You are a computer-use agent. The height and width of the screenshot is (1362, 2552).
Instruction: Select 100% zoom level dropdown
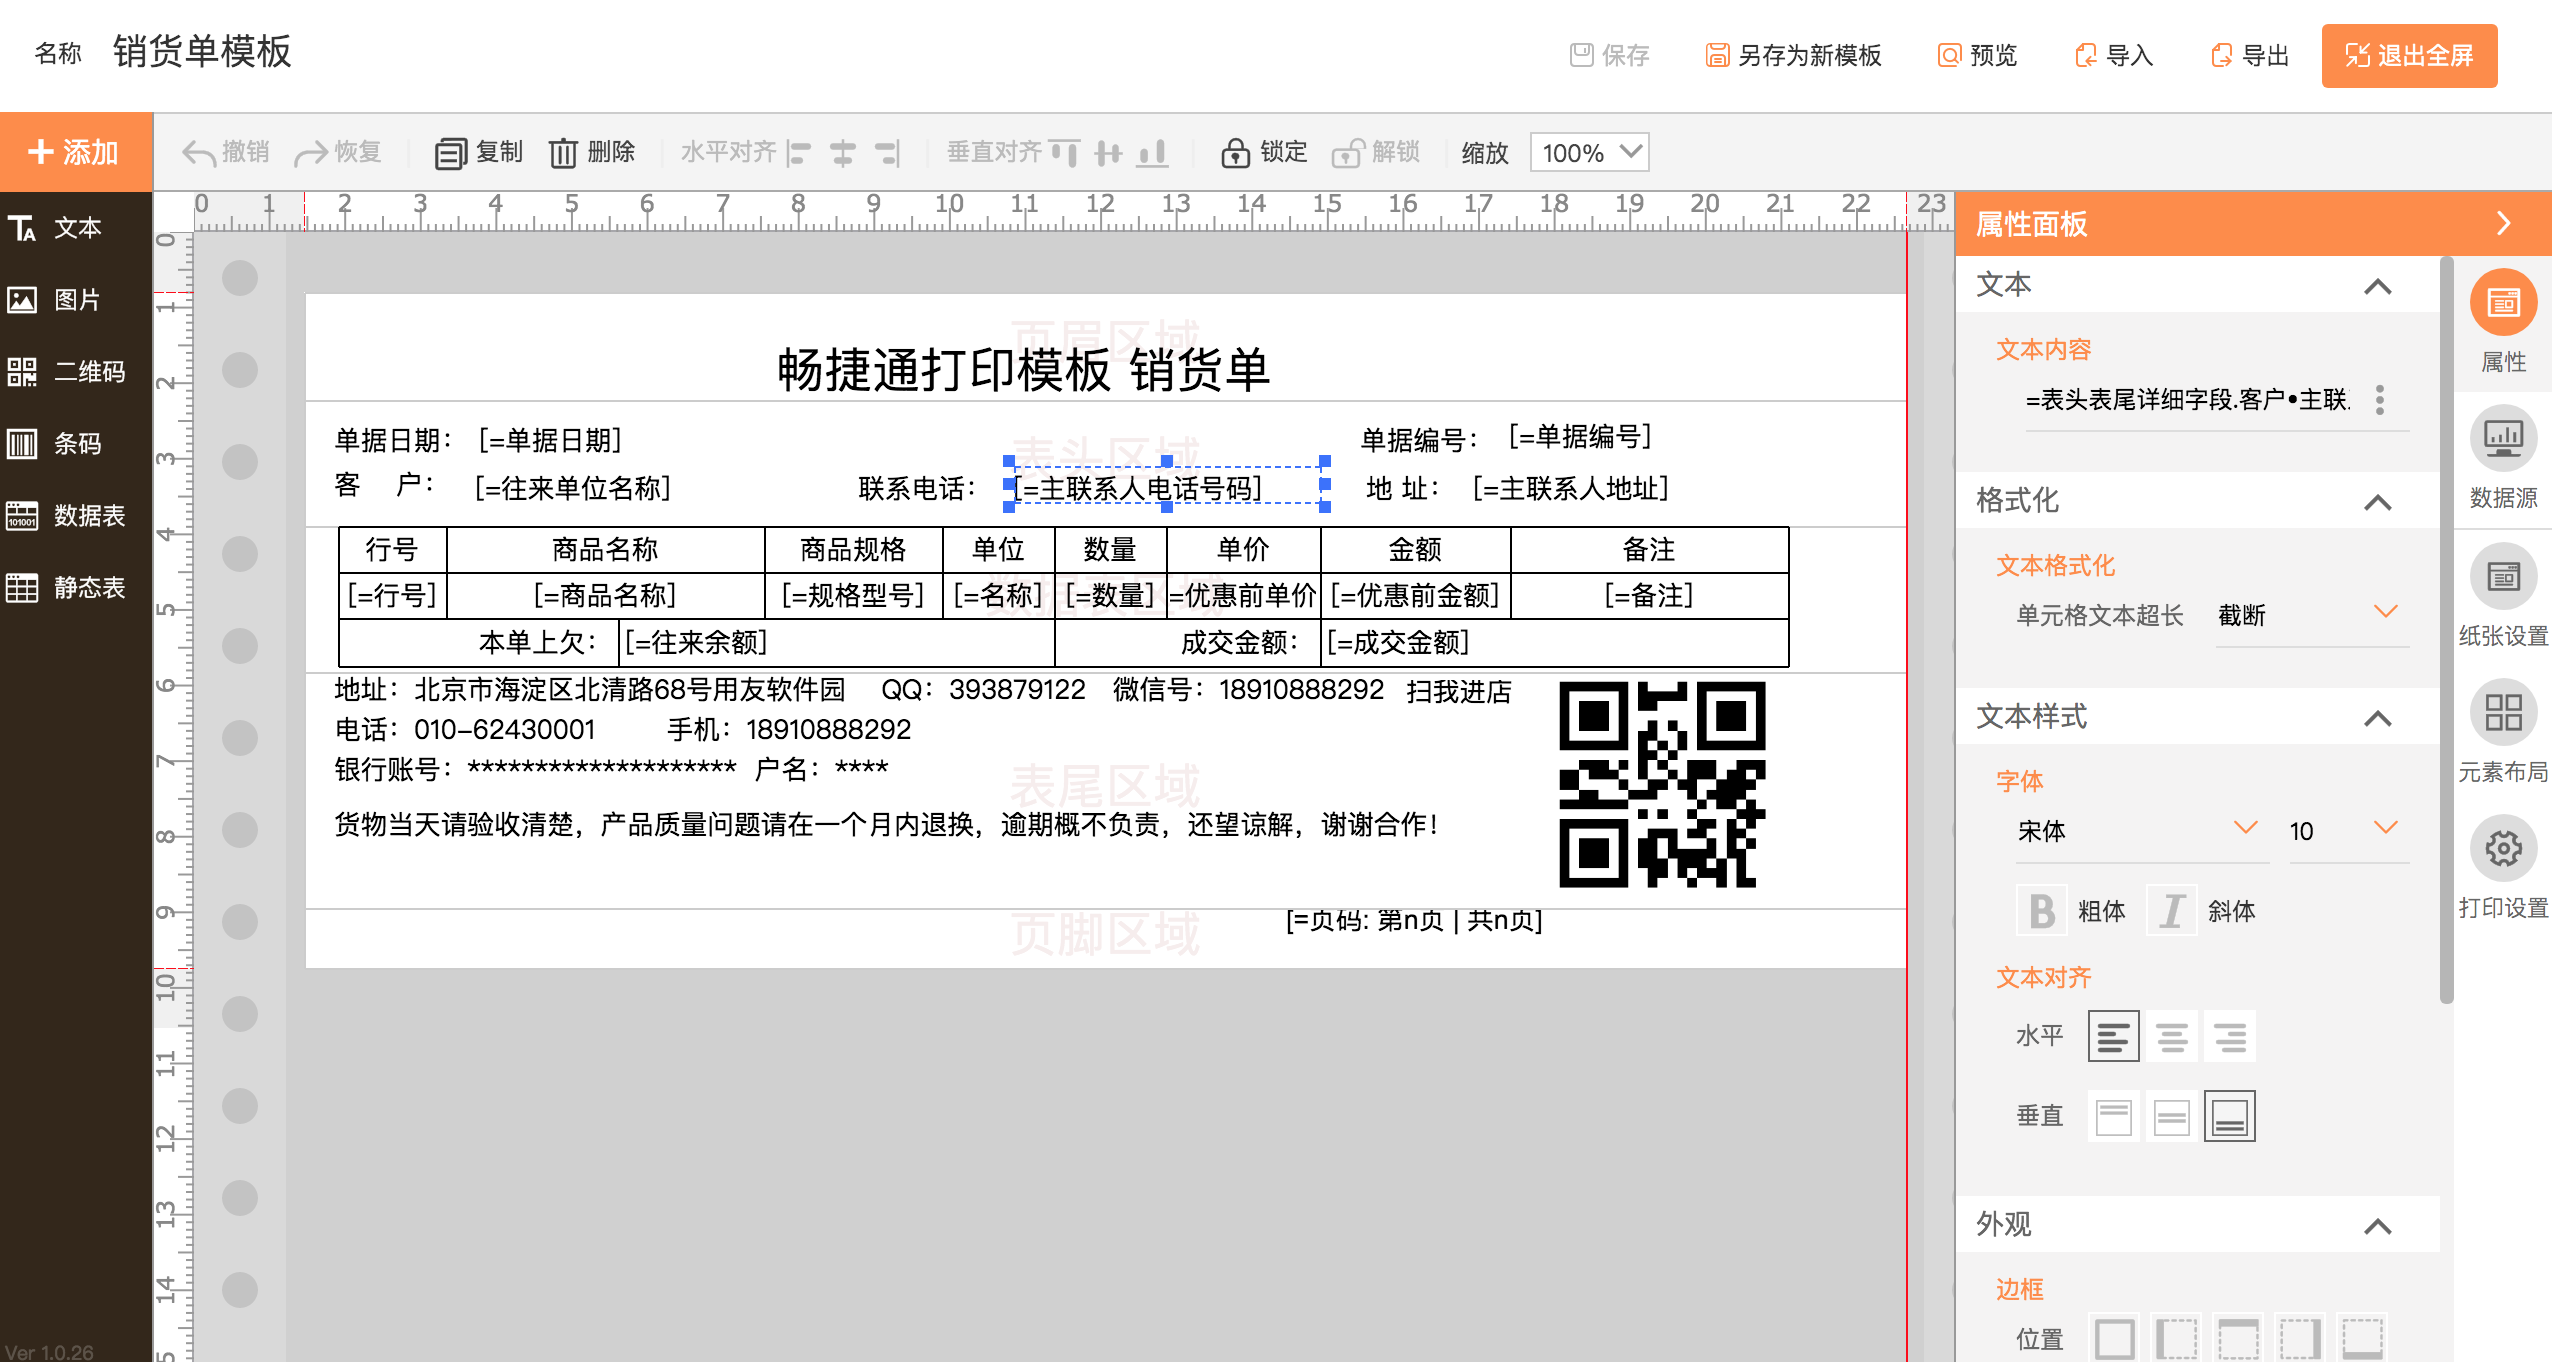pyautogui.click(x=1585, y=152)
